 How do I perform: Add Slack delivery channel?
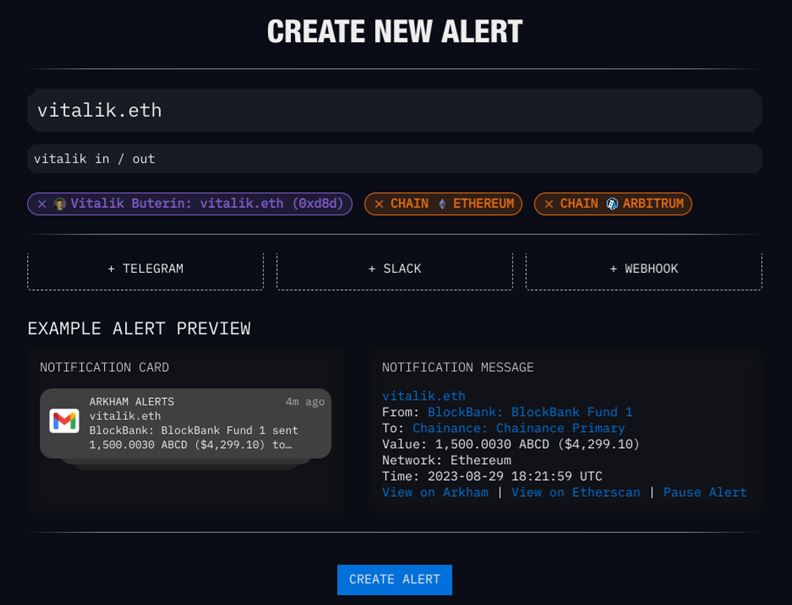(394, 269)
